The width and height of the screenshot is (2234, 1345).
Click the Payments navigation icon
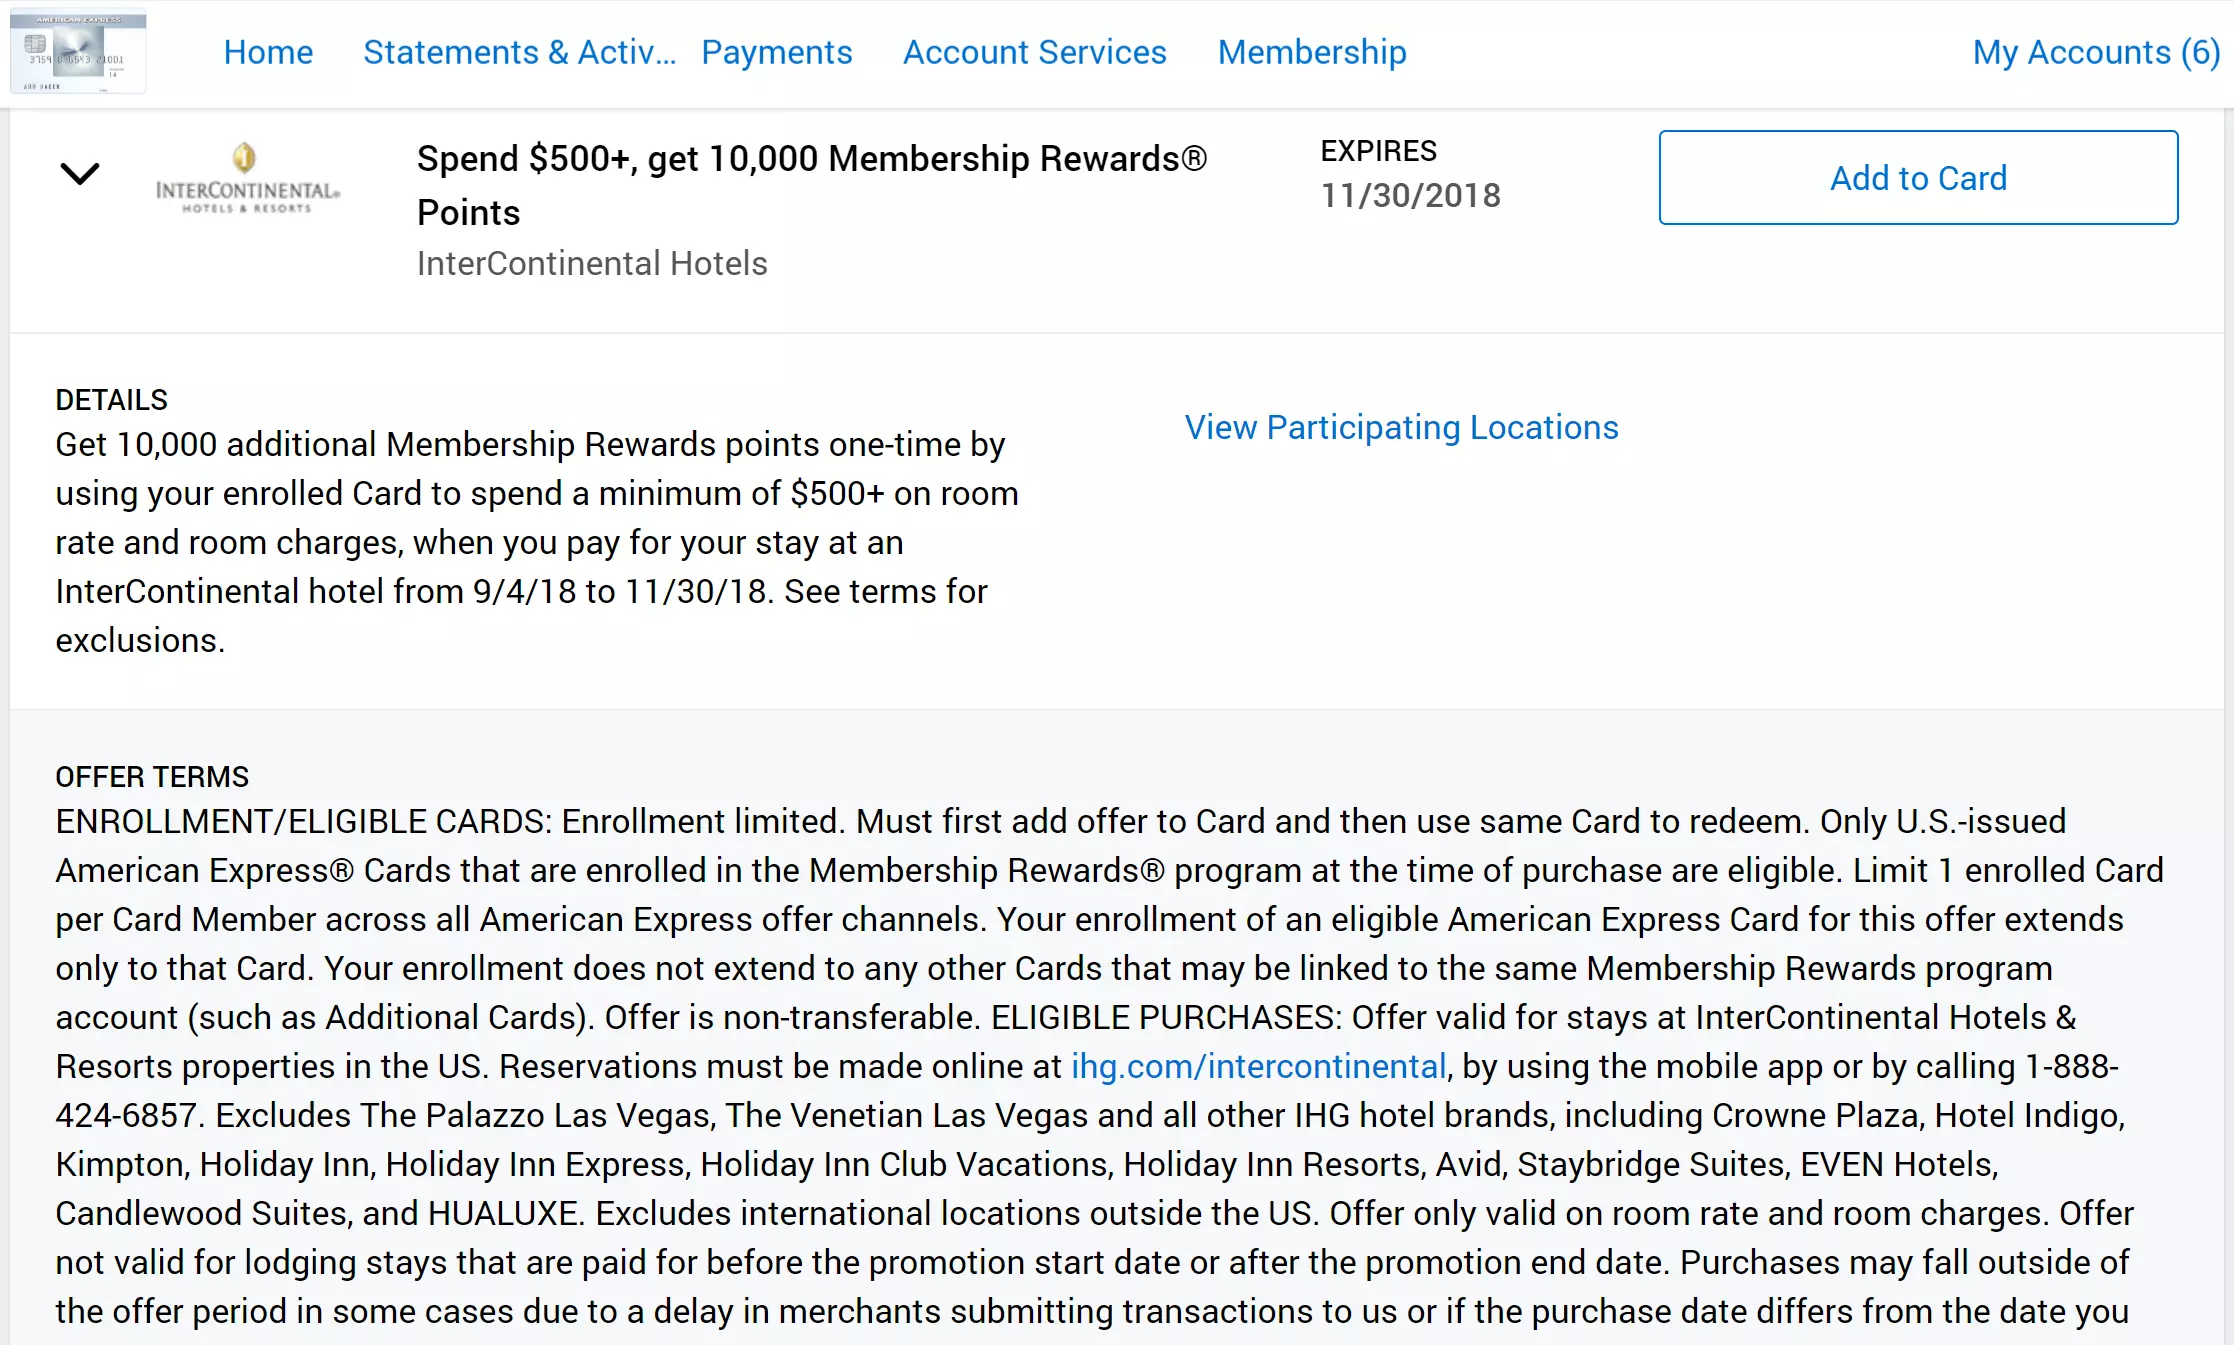[777, 53]
